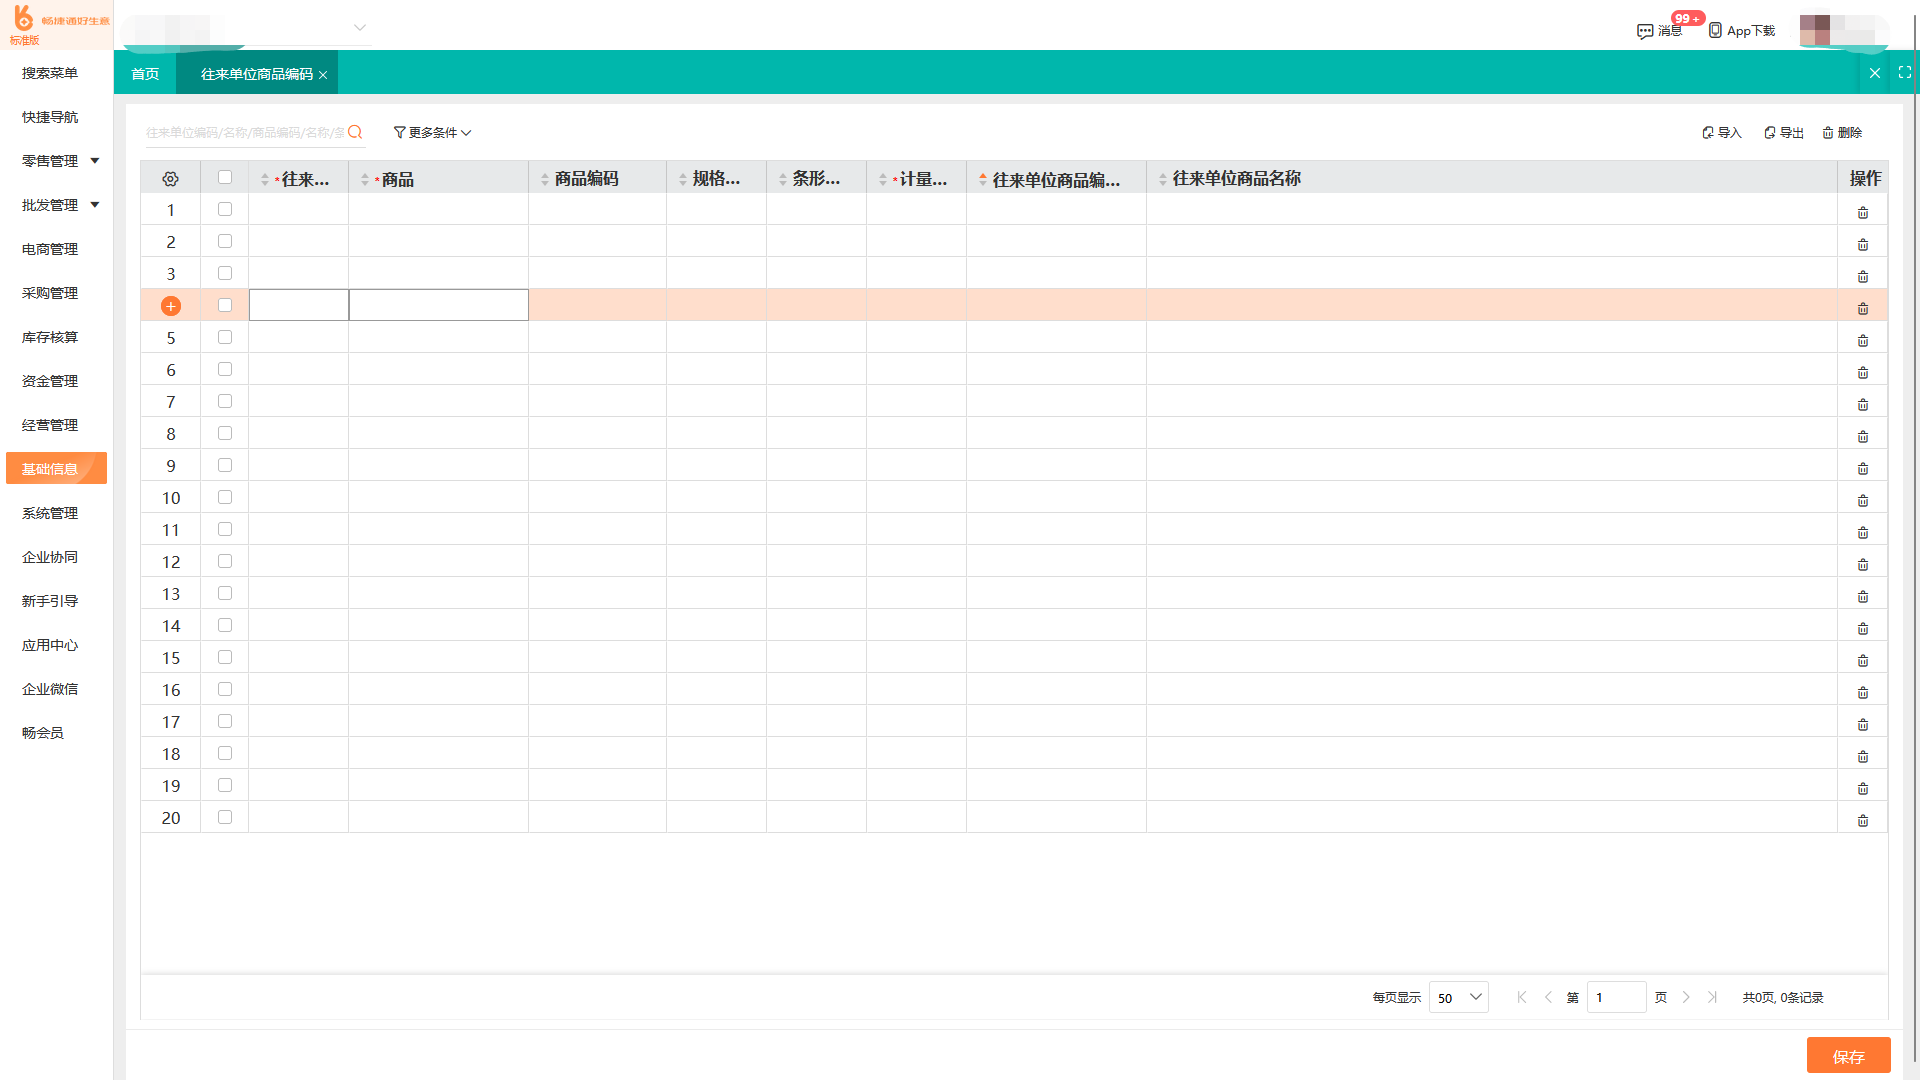The width and height of the screenshot is (1920, 1080).
Task: Click next page navigation arrow
Action: [x=1687, y=997]
